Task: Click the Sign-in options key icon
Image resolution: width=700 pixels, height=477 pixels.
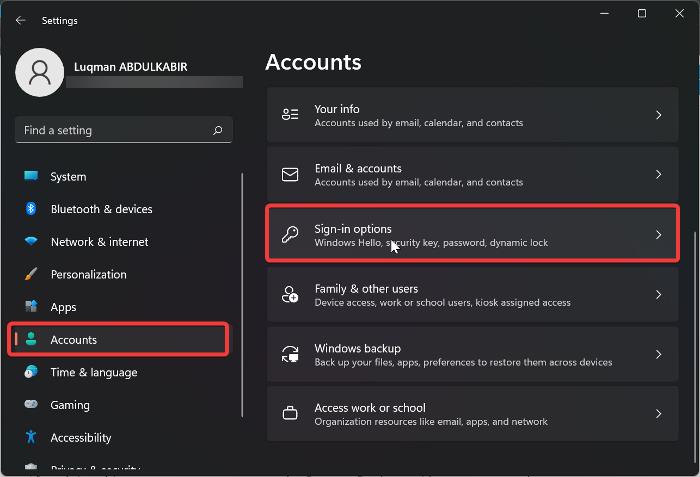Action: click(290, 235)
